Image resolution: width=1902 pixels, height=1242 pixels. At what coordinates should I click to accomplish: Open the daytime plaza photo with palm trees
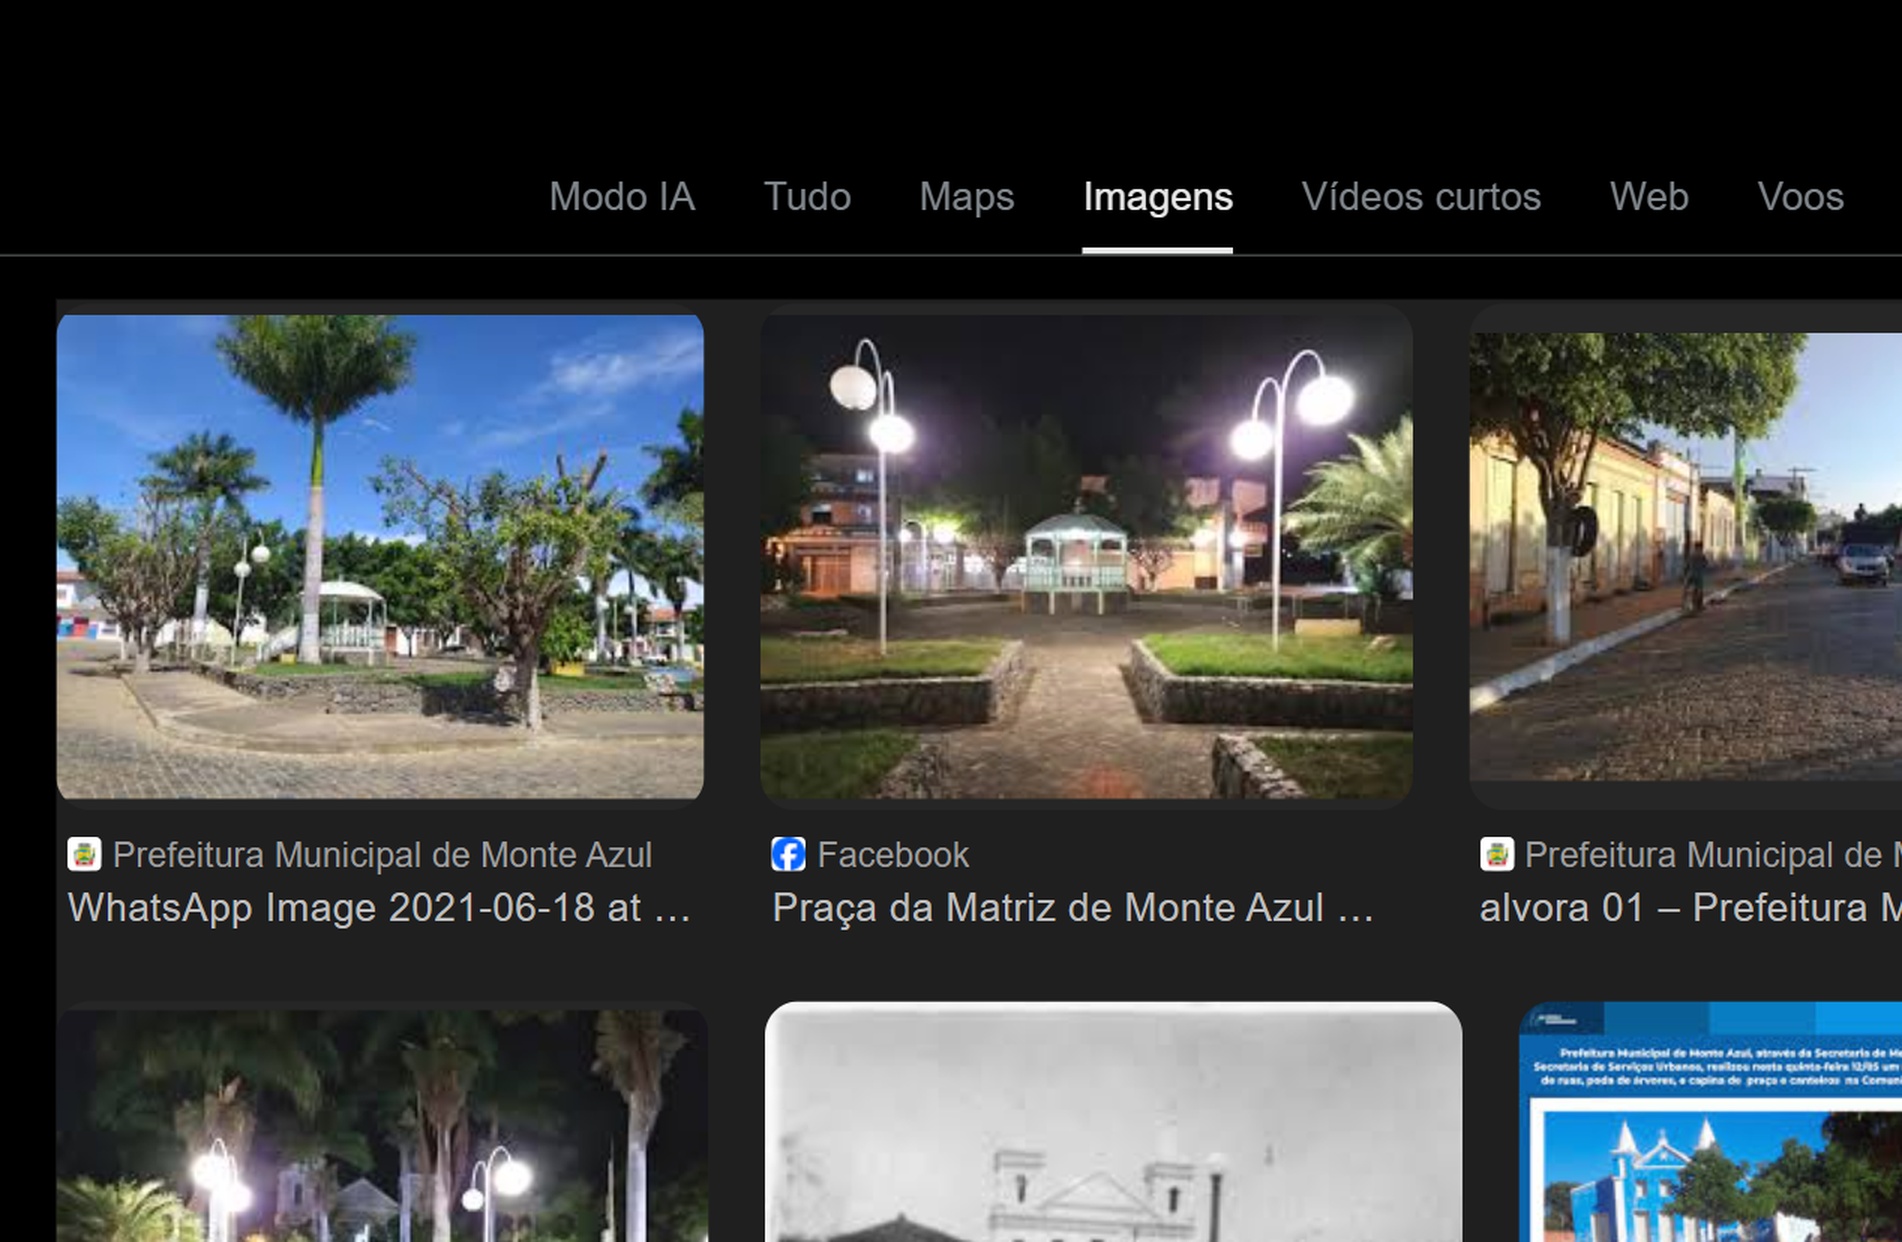click(380, 556)
